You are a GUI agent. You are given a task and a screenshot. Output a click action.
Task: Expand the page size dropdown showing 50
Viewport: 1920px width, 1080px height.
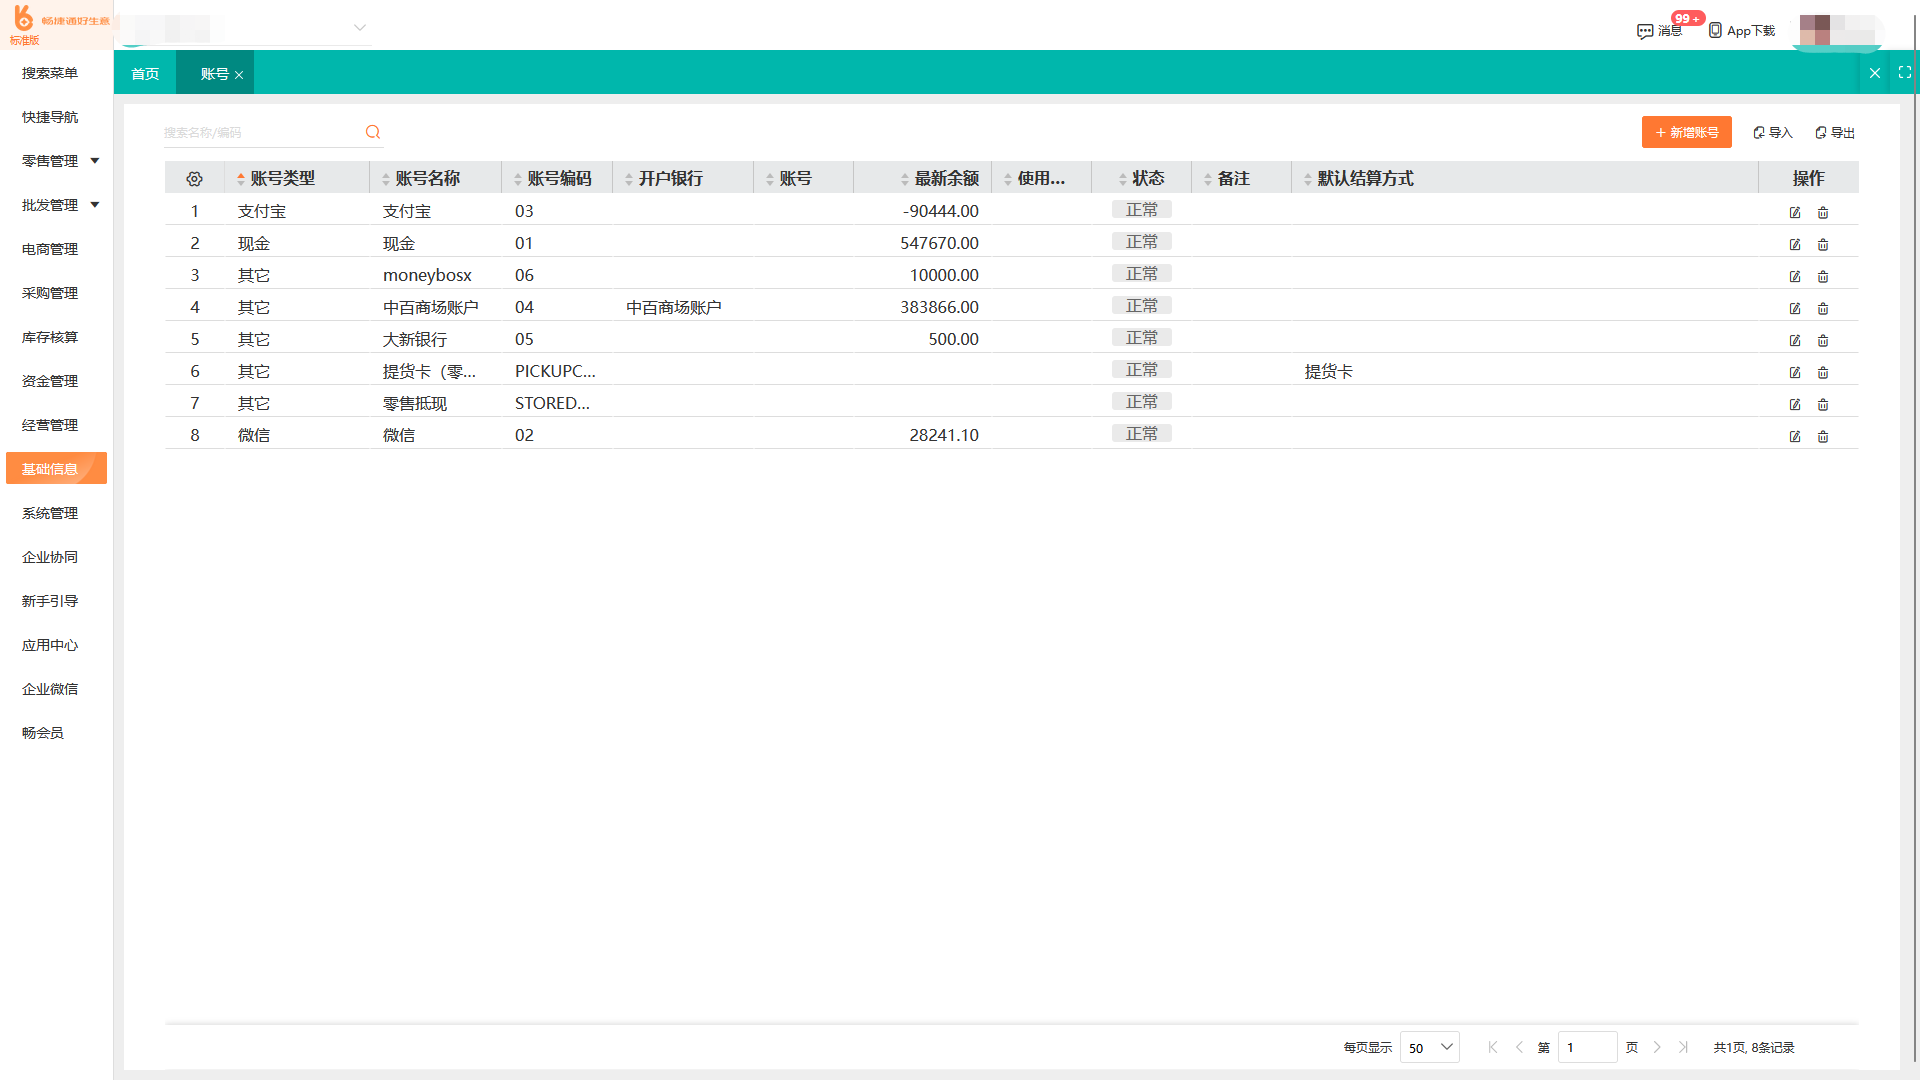1428,1047
